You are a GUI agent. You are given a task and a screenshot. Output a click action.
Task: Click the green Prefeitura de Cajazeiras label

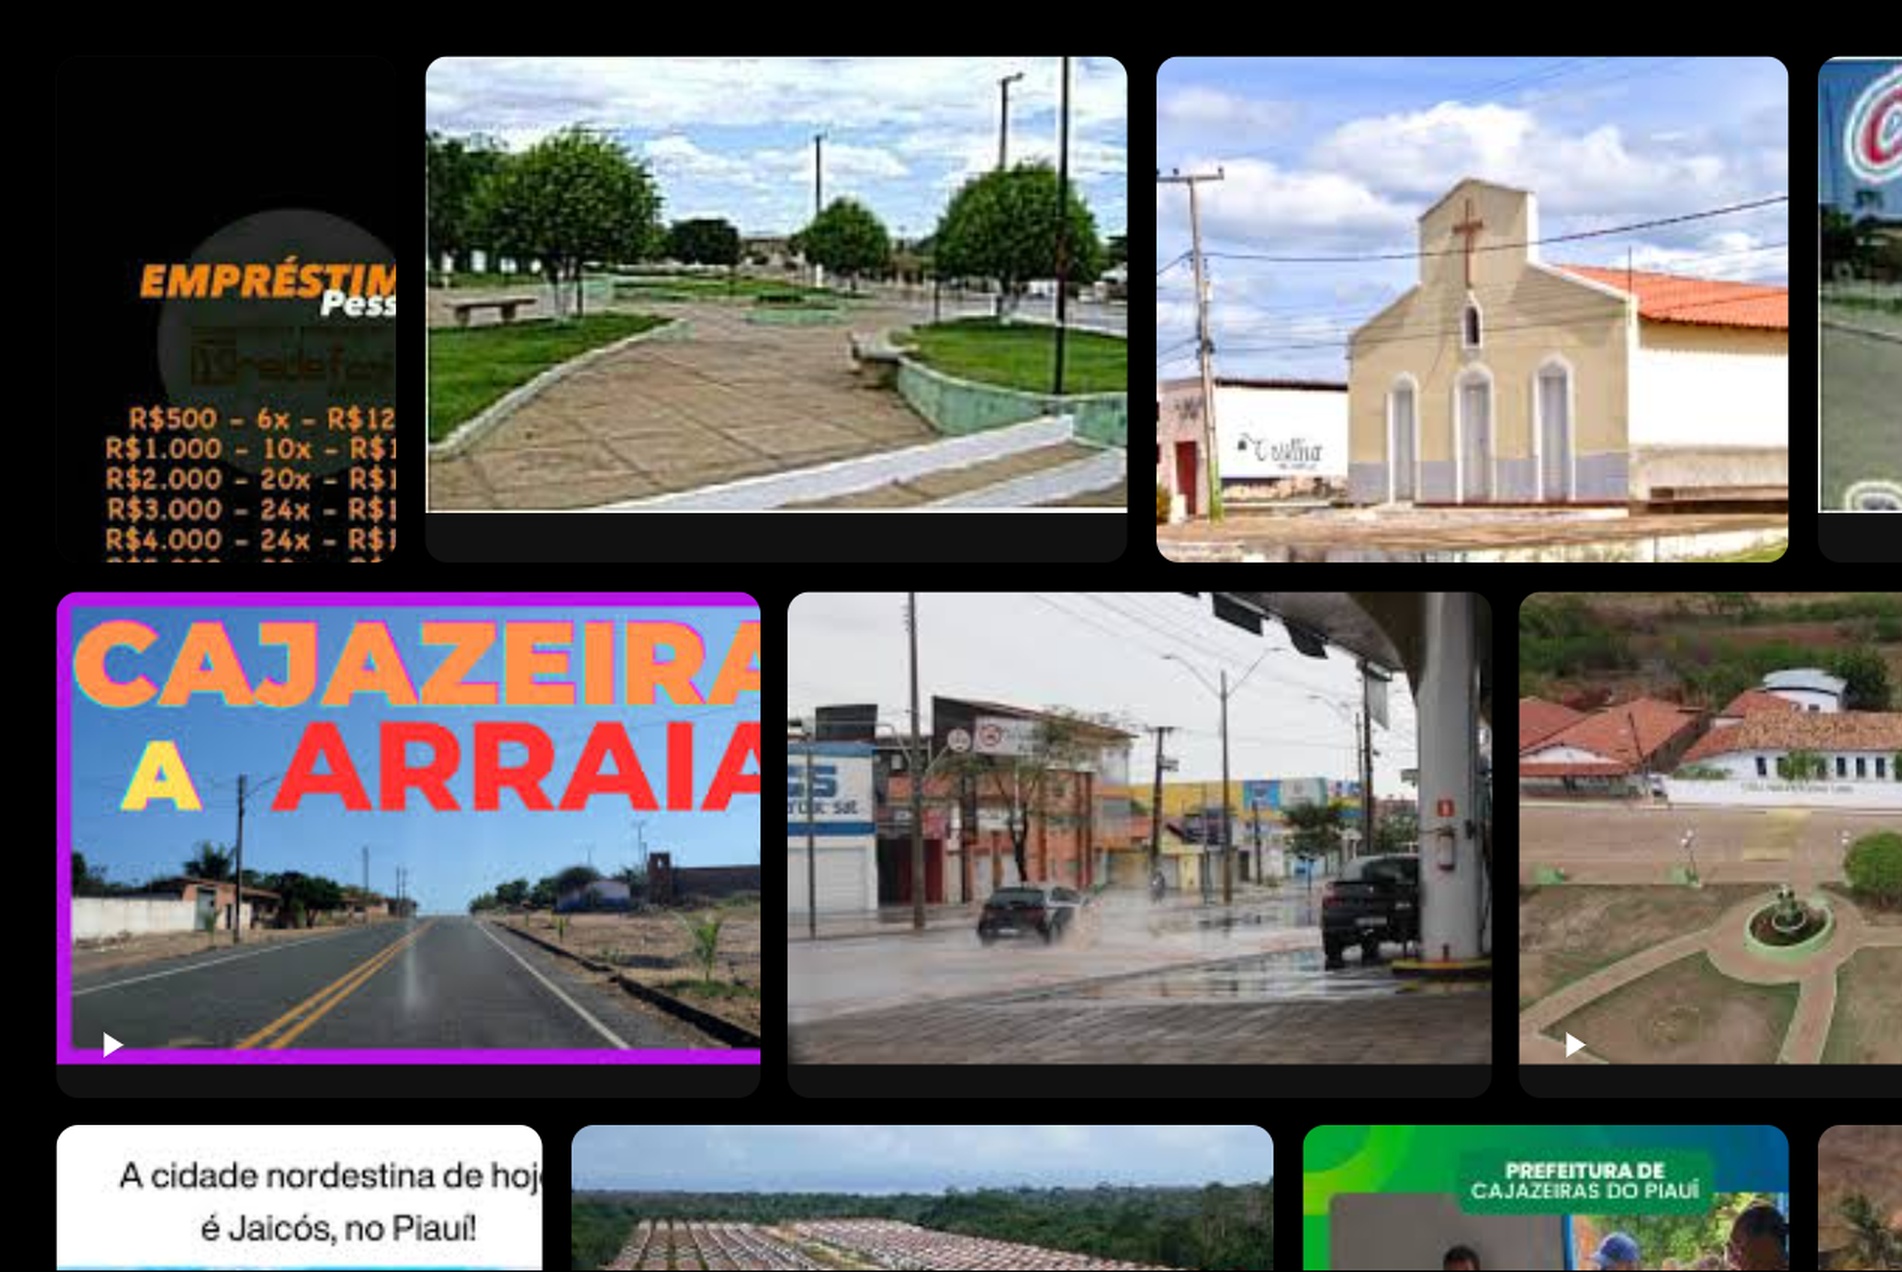point(1584,1181)
